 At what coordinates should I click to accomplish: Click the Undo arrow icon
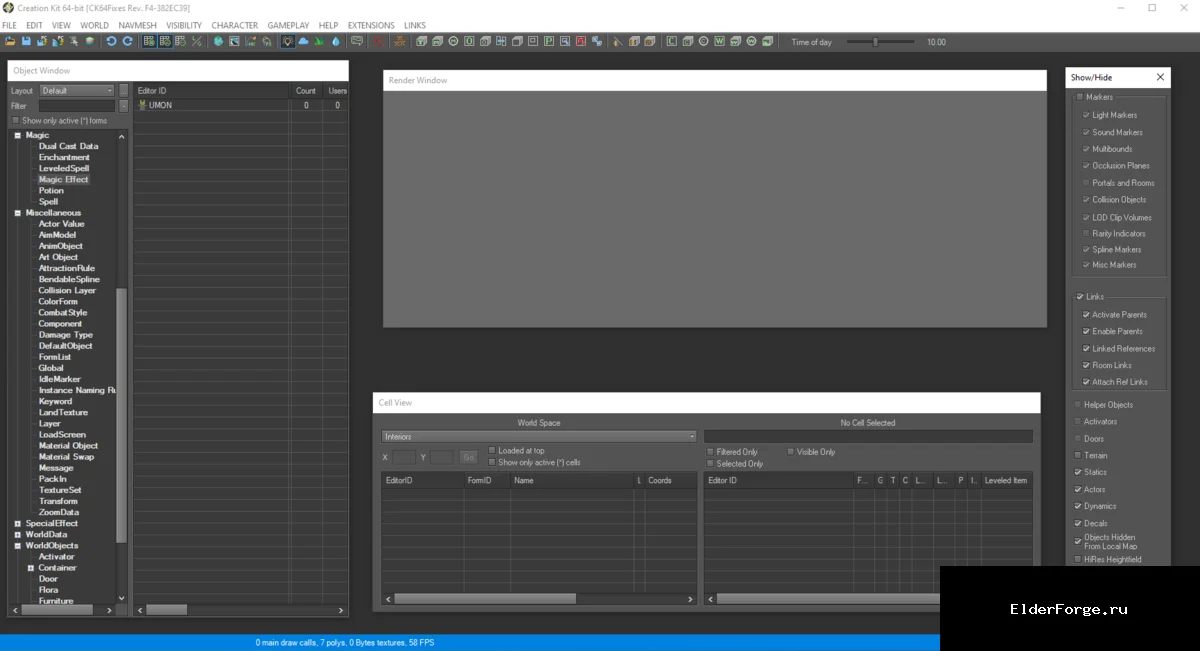pos(111,42)
